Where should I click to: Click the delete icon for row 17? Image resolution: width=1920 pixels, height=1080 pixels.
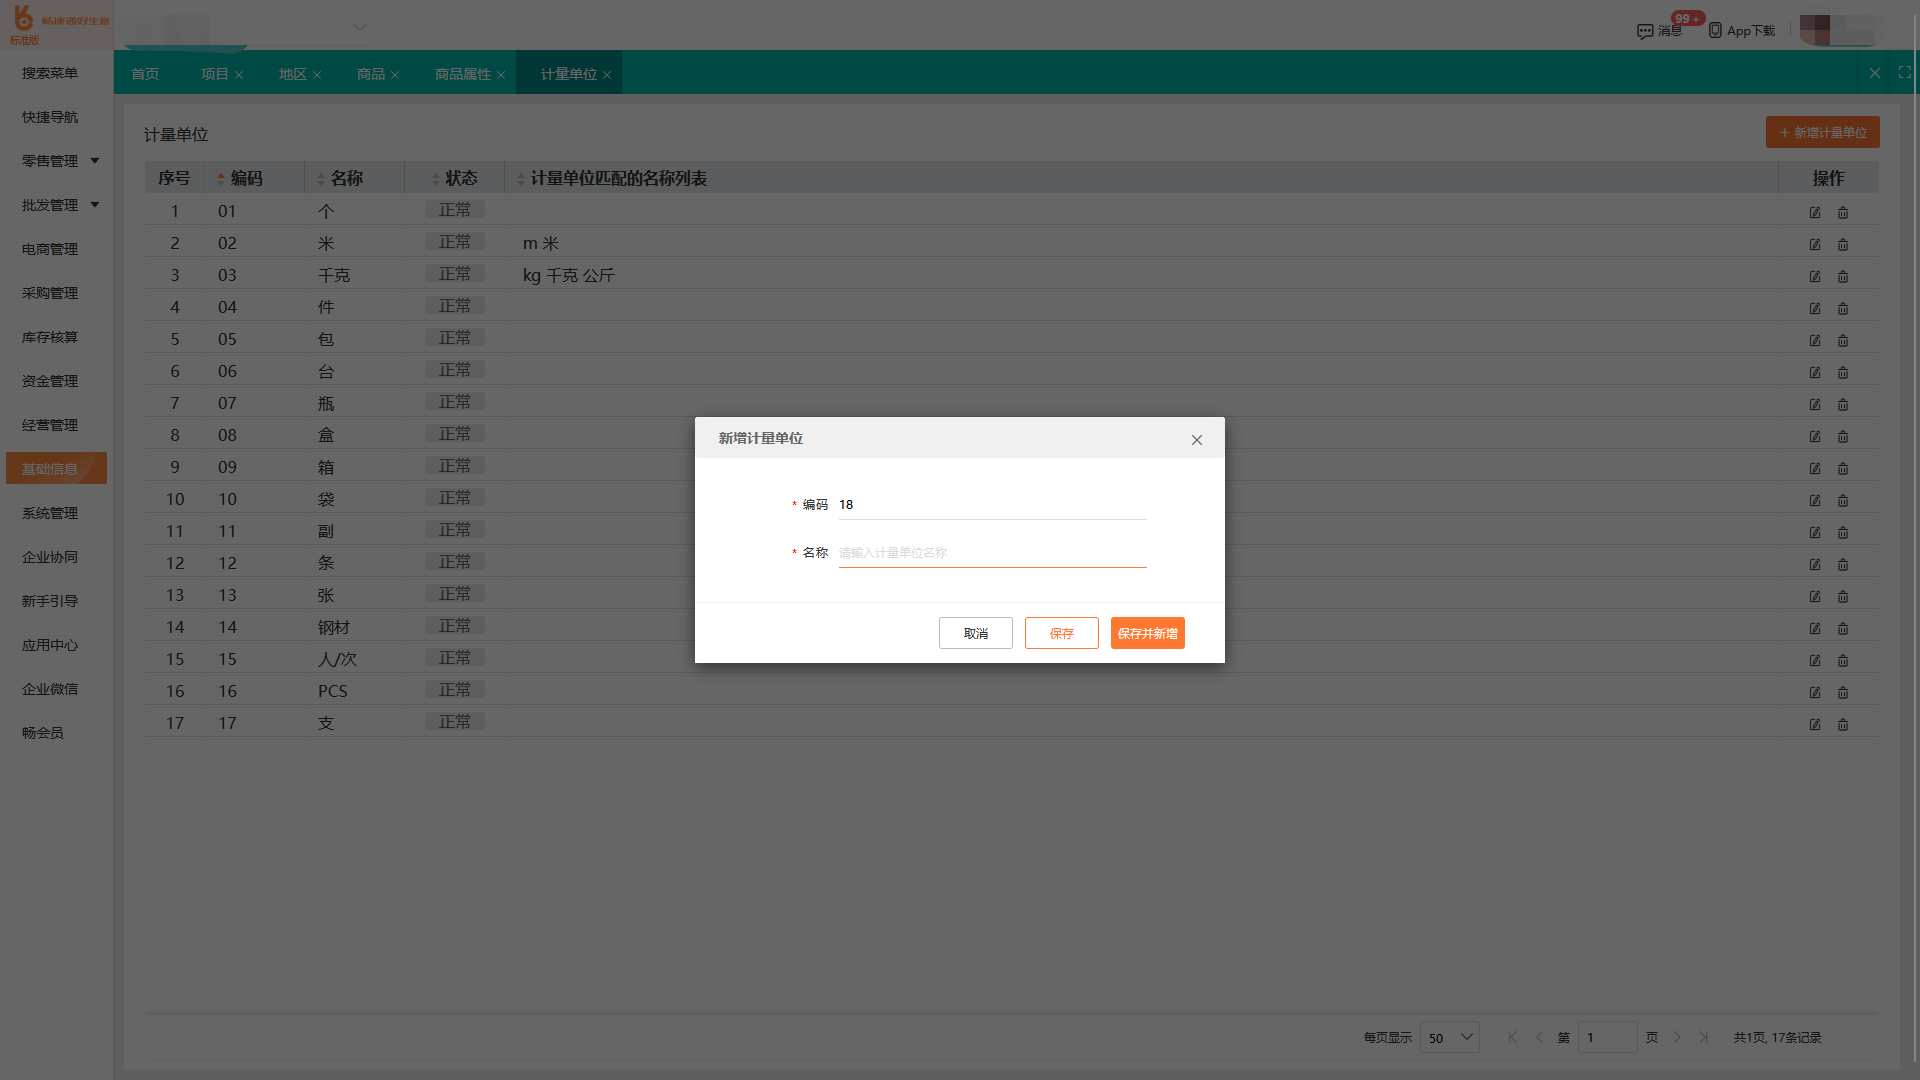(x=1844, y=724)
